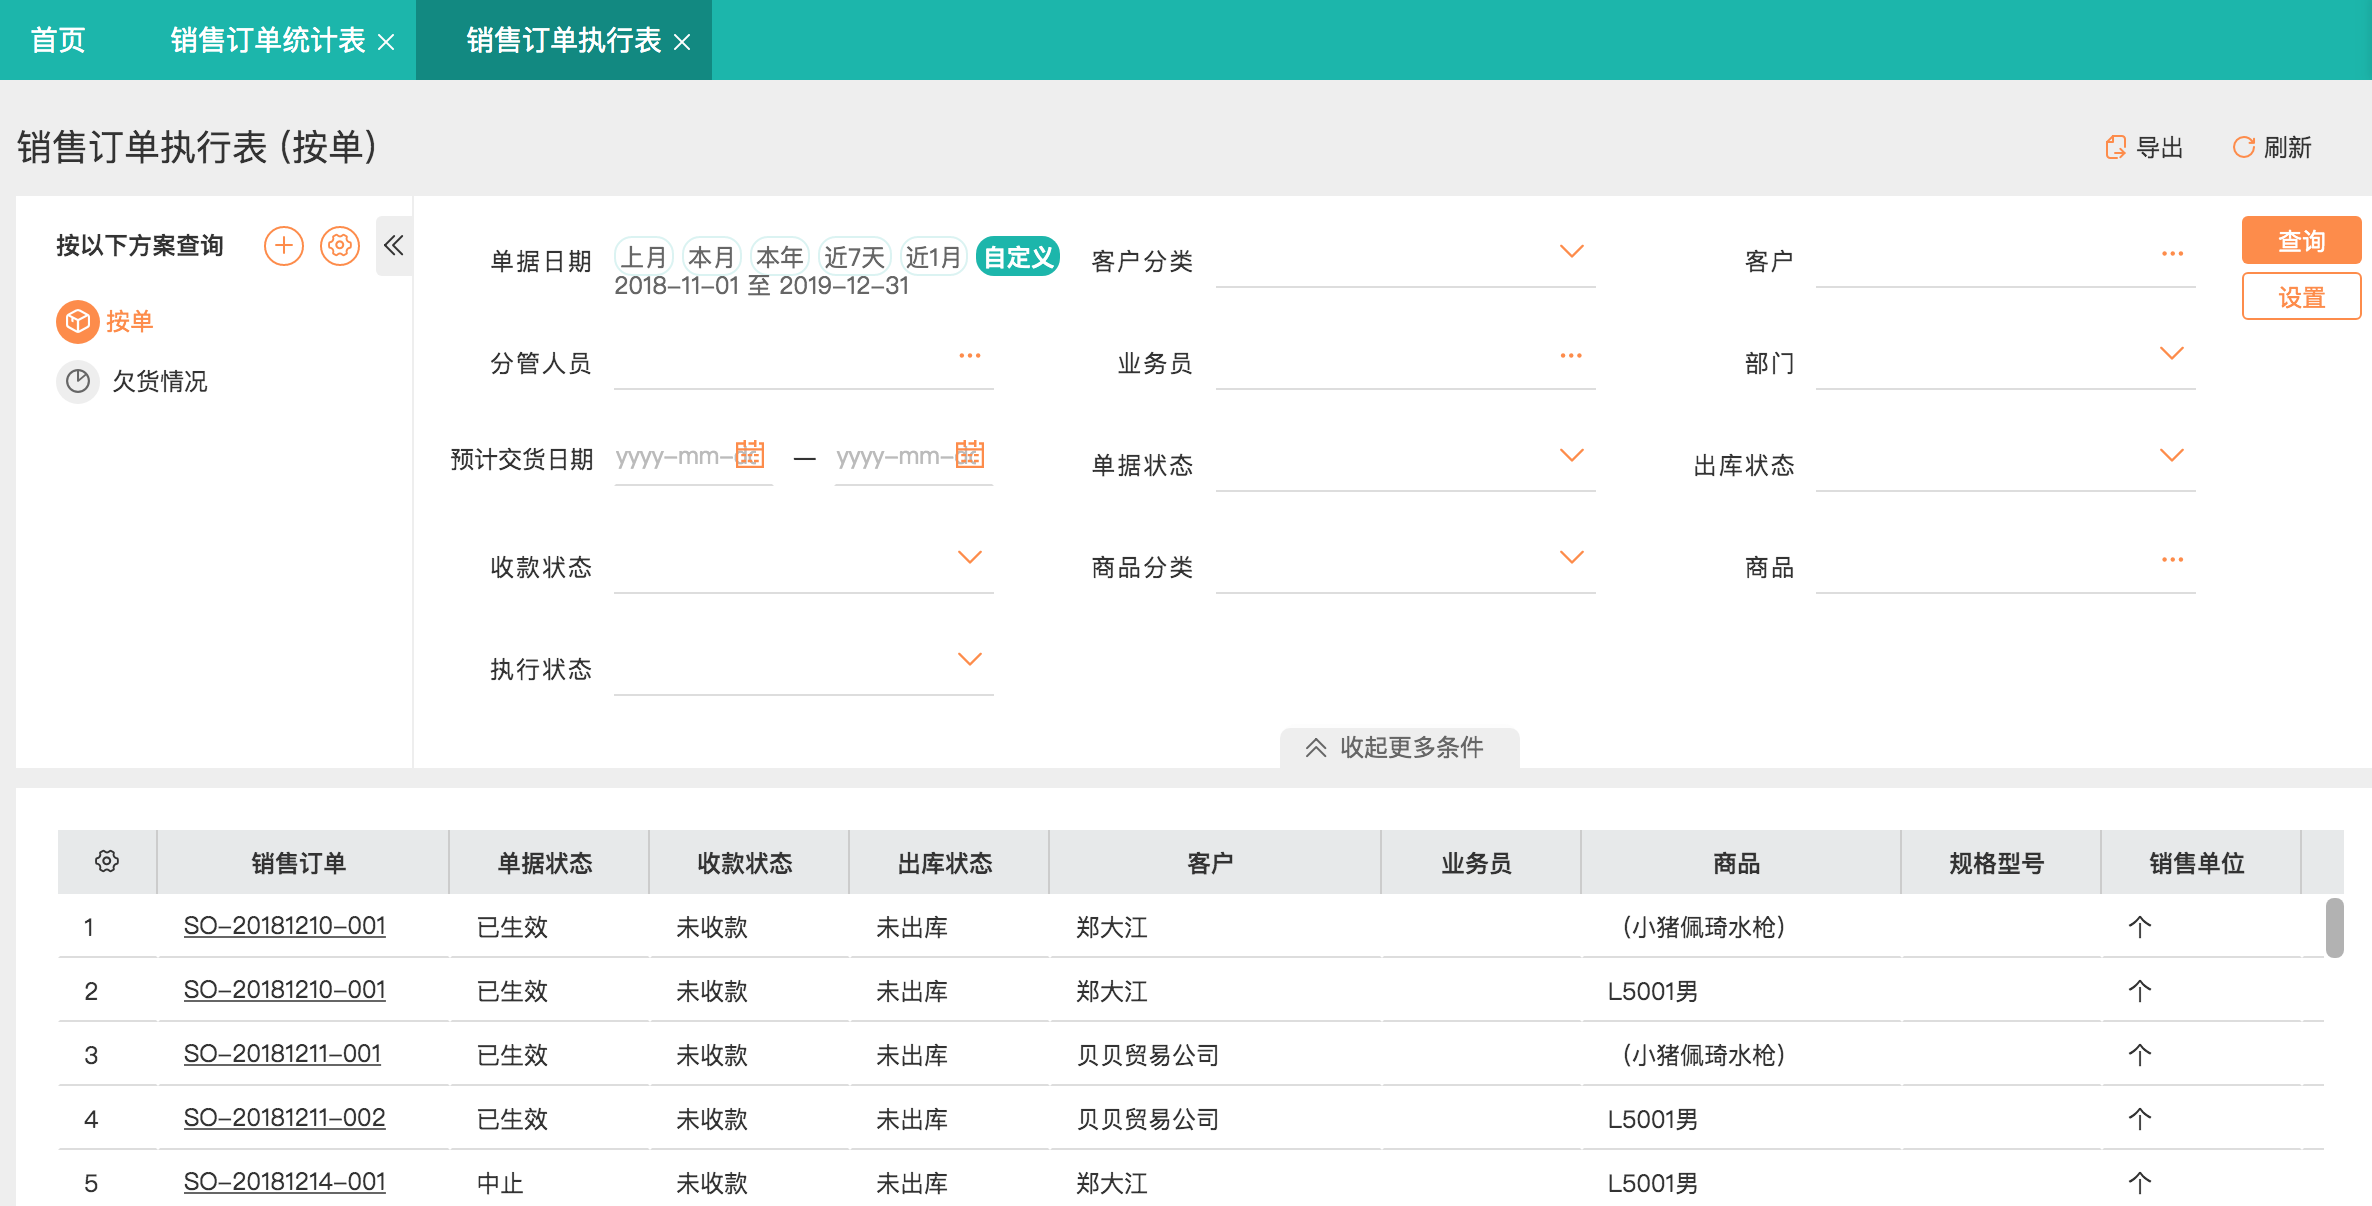Click the table settings gear icon
The width and height of the screenshot is (2372, 1206).
pyautogui.click(x=106, y=860)
